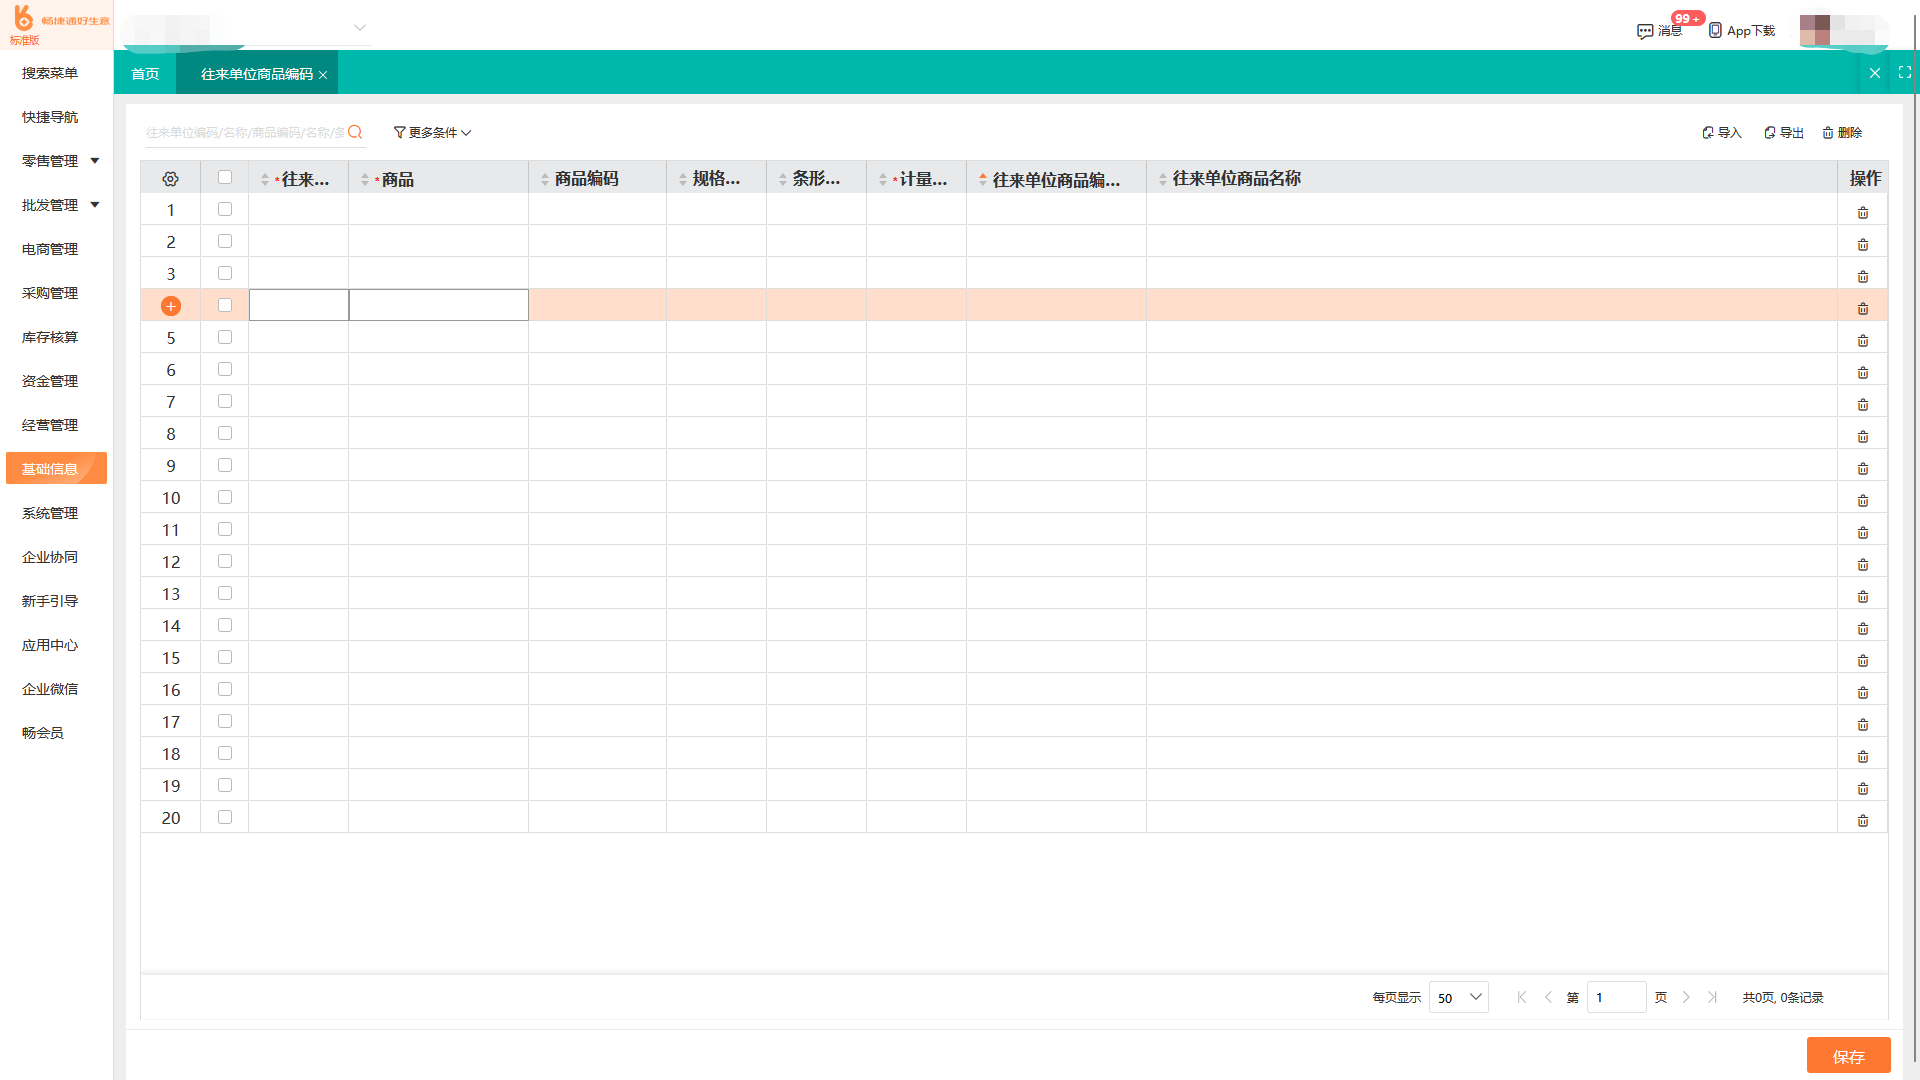Click next page navigation arrow
1920x1080 pixels.
[1687, 998]
